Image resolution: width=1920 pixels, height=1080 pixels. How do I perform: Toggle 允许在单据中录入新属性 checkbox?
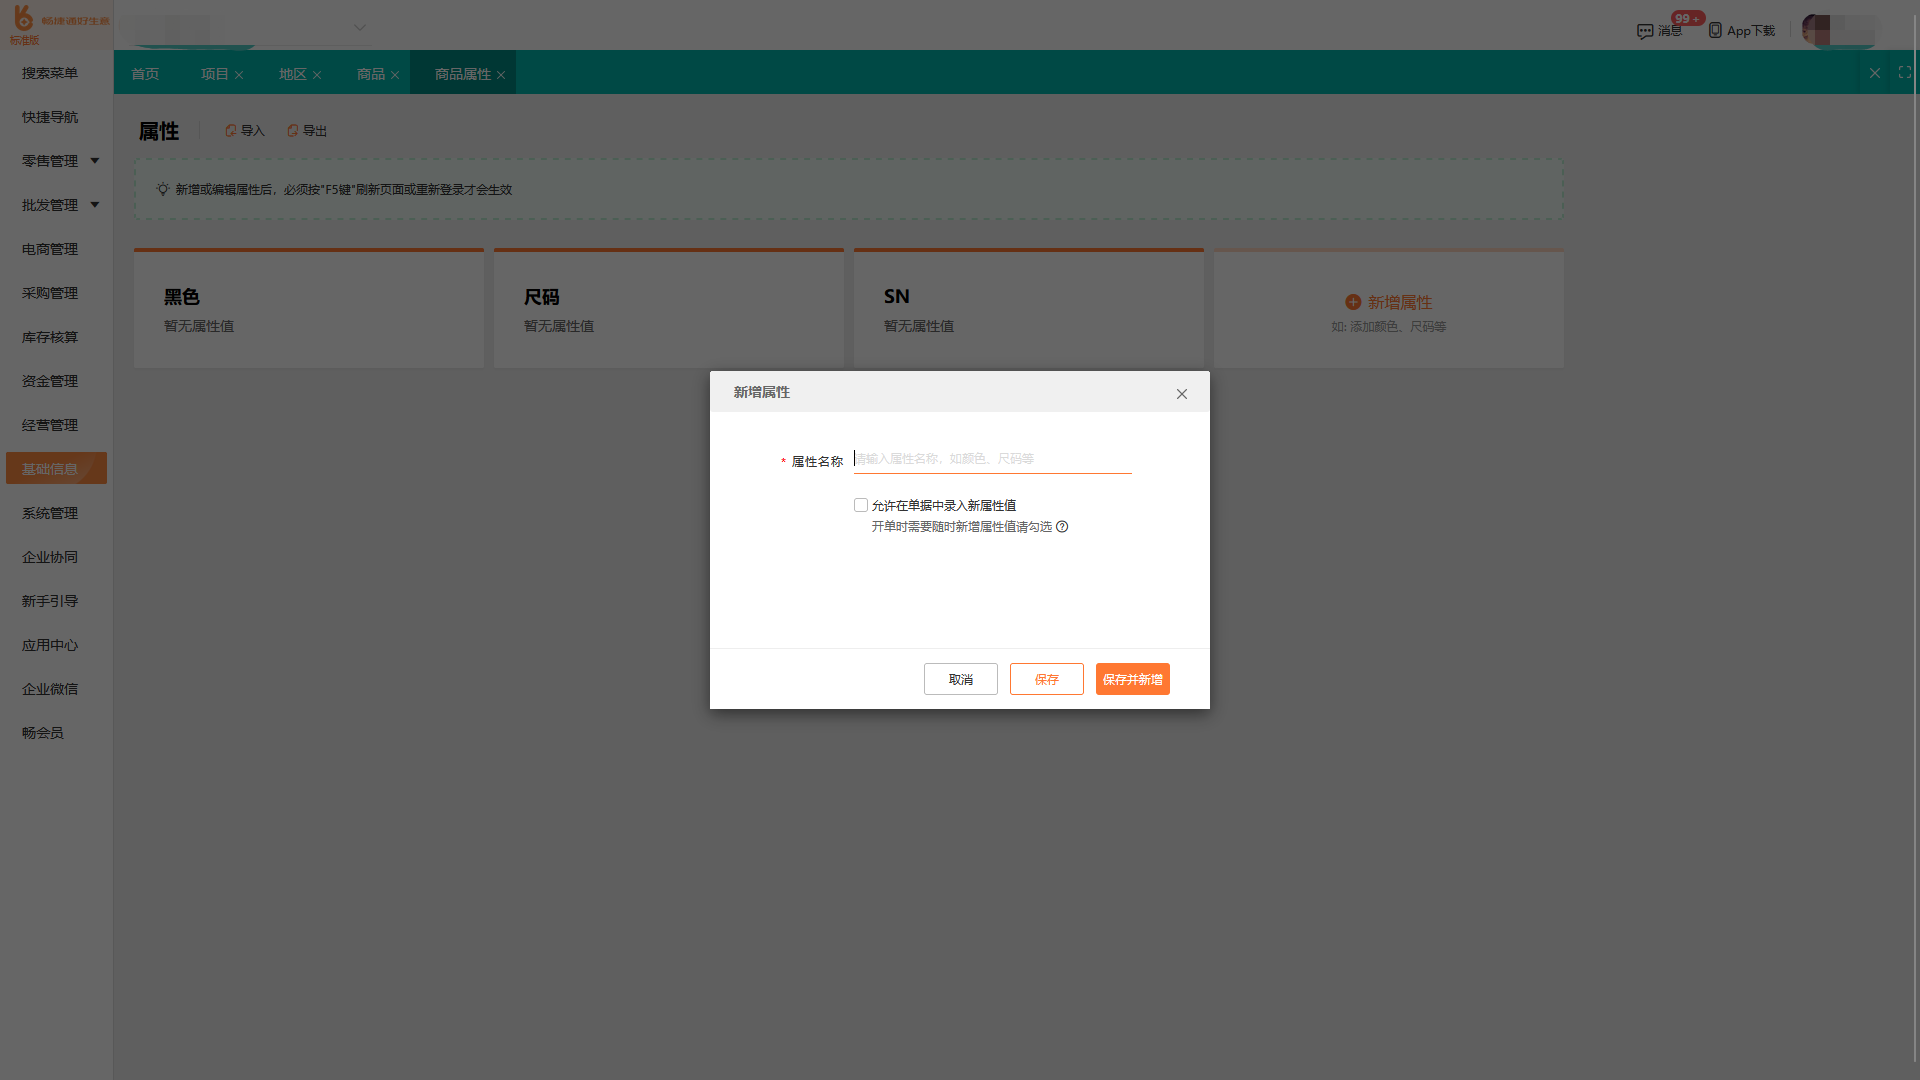click(x=860, y=505)
